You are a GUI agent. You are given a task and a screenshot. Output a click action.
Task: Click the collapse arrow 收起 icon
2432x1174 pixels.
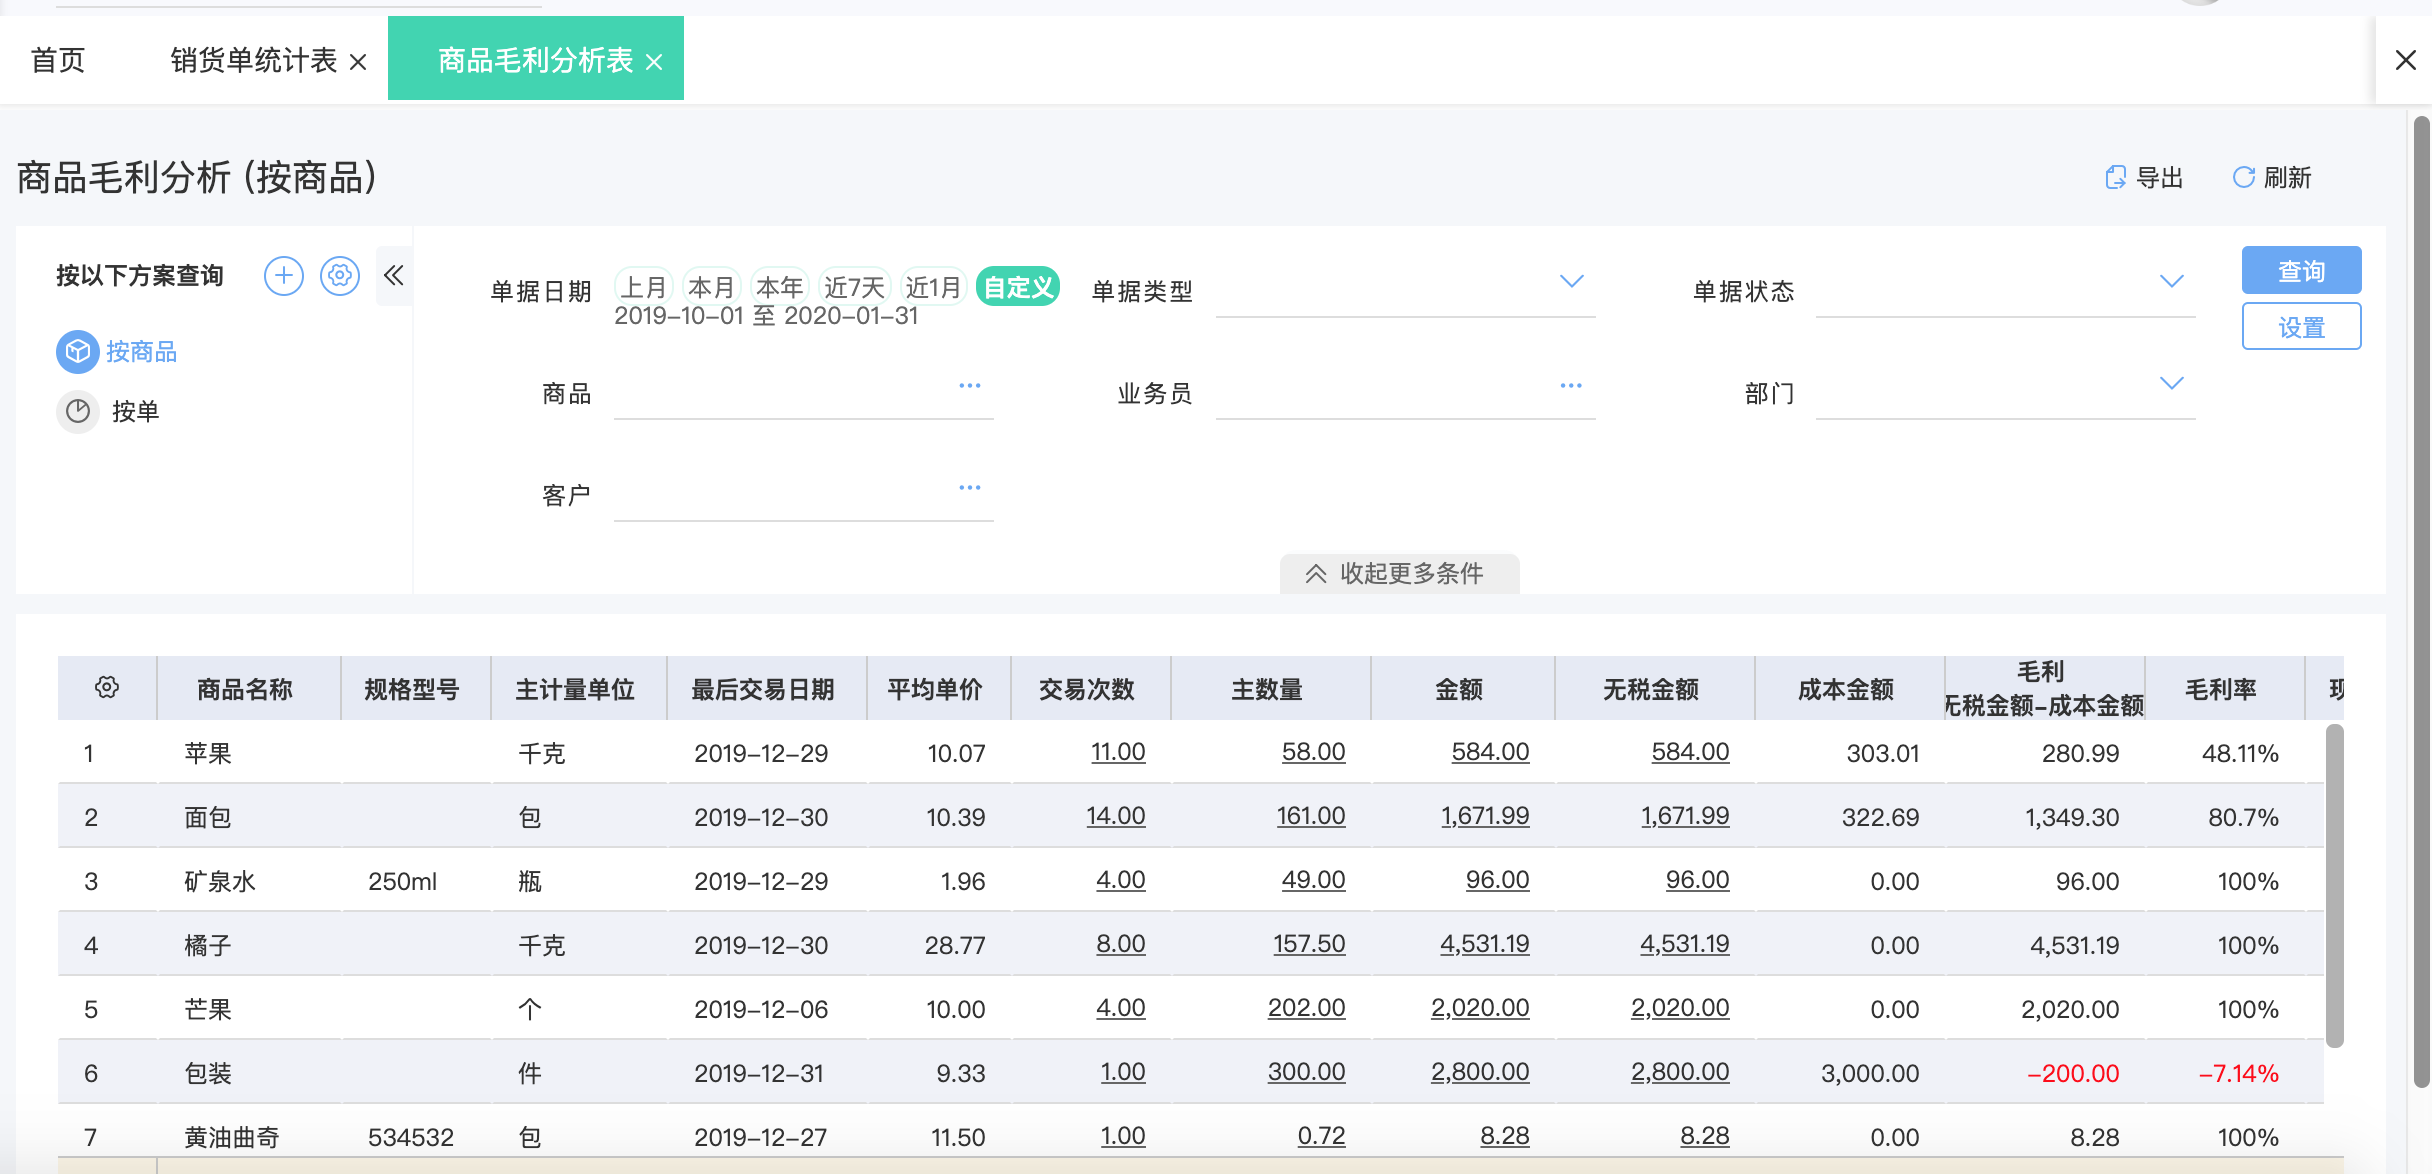tap(1314, 572)
